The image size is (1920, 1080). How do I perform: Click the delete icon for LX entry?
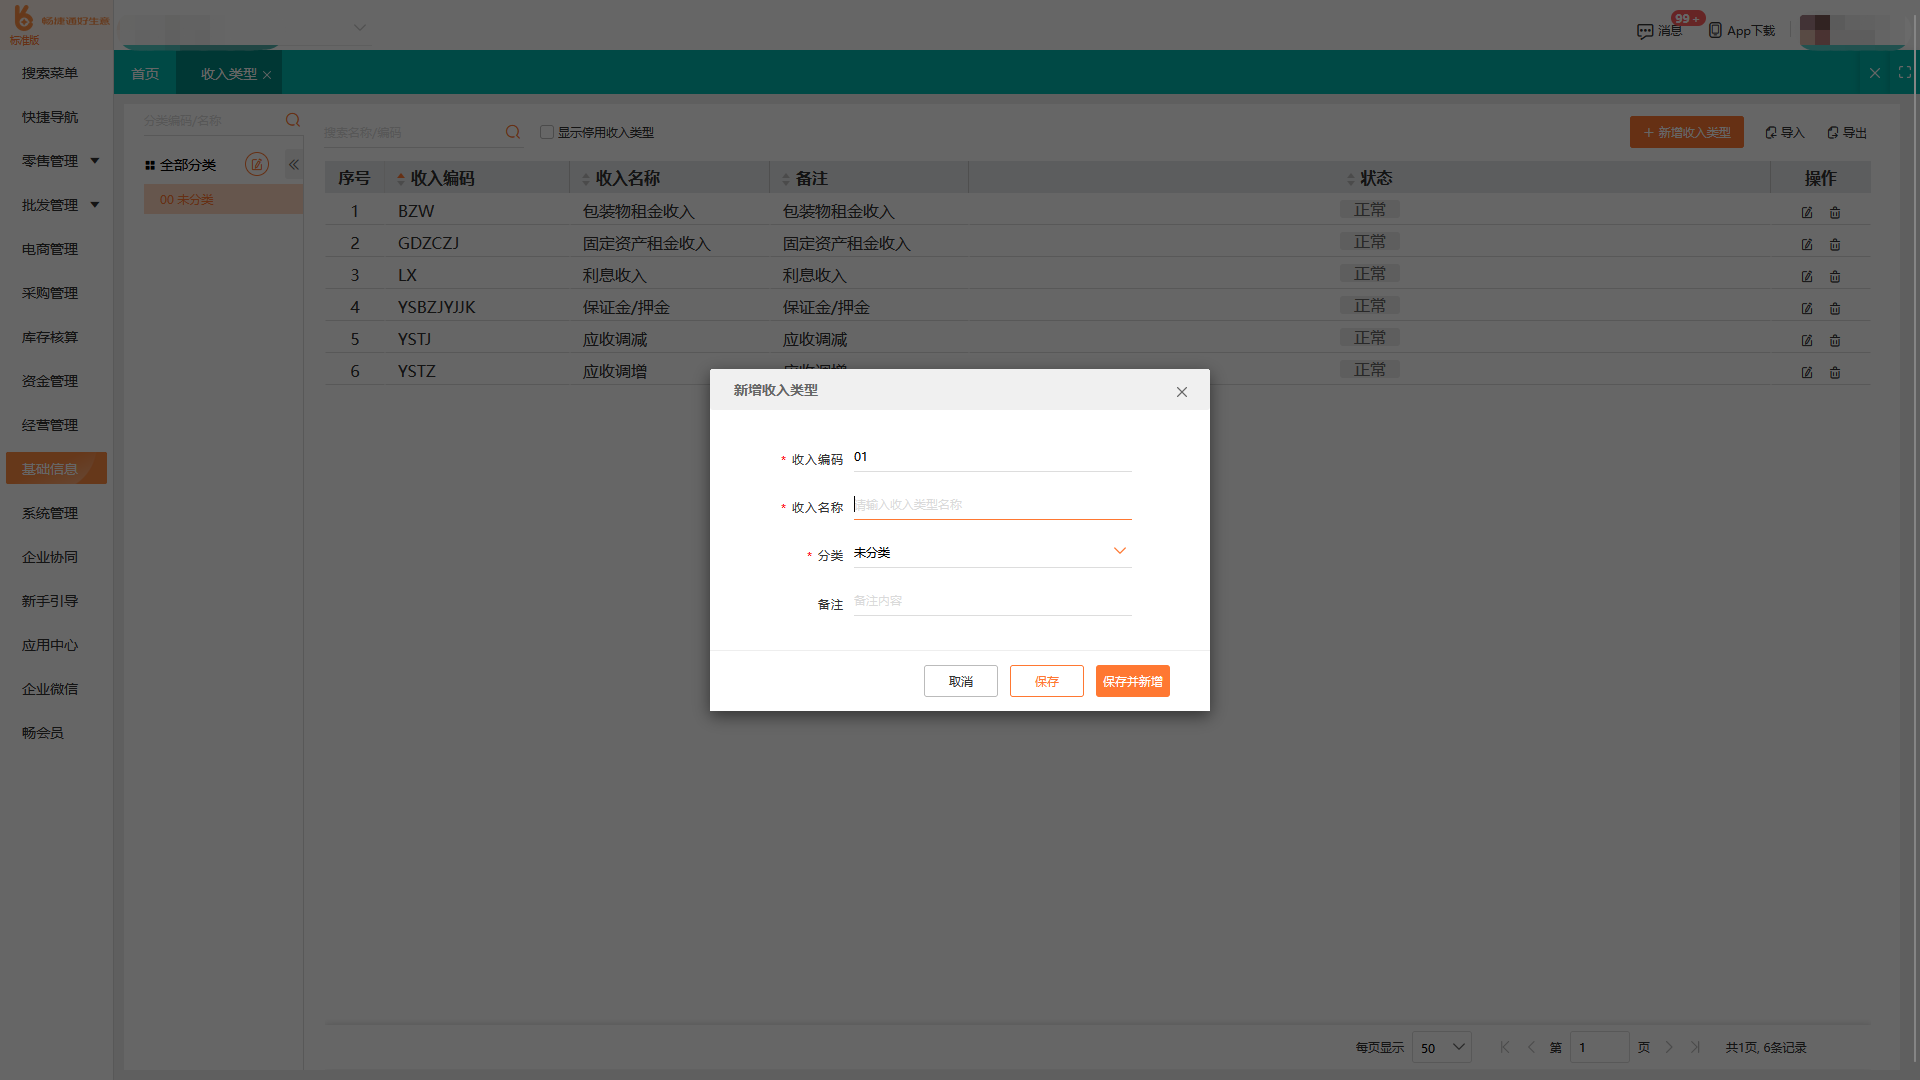pos(1834,276)
